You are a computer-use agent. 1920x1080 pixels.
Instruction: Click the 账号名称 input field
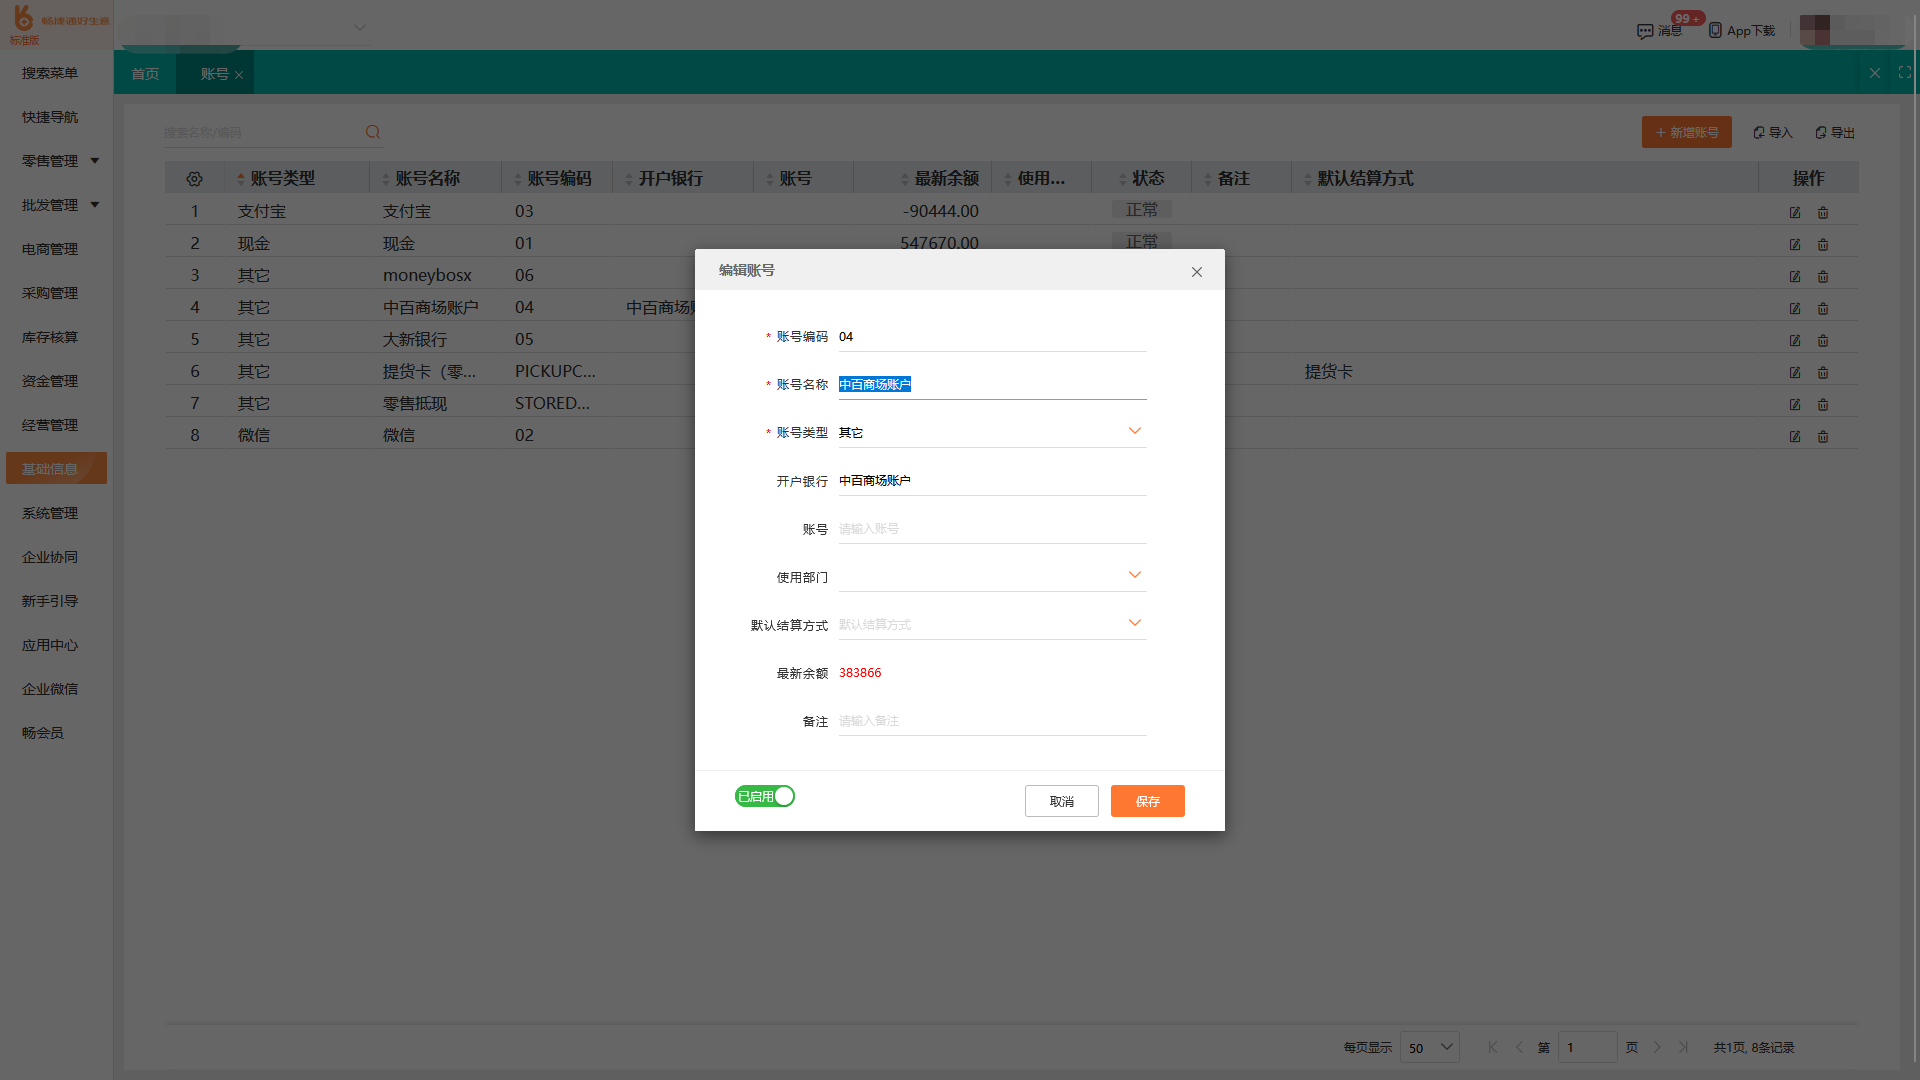(x=990, y=384)
